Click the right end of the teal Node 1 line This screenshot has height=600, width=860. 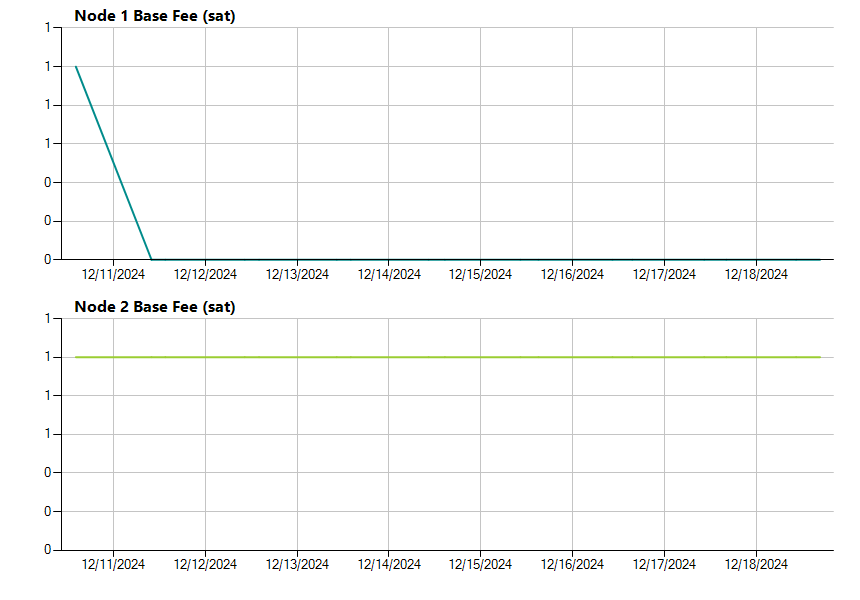click(x=819, y=259)
